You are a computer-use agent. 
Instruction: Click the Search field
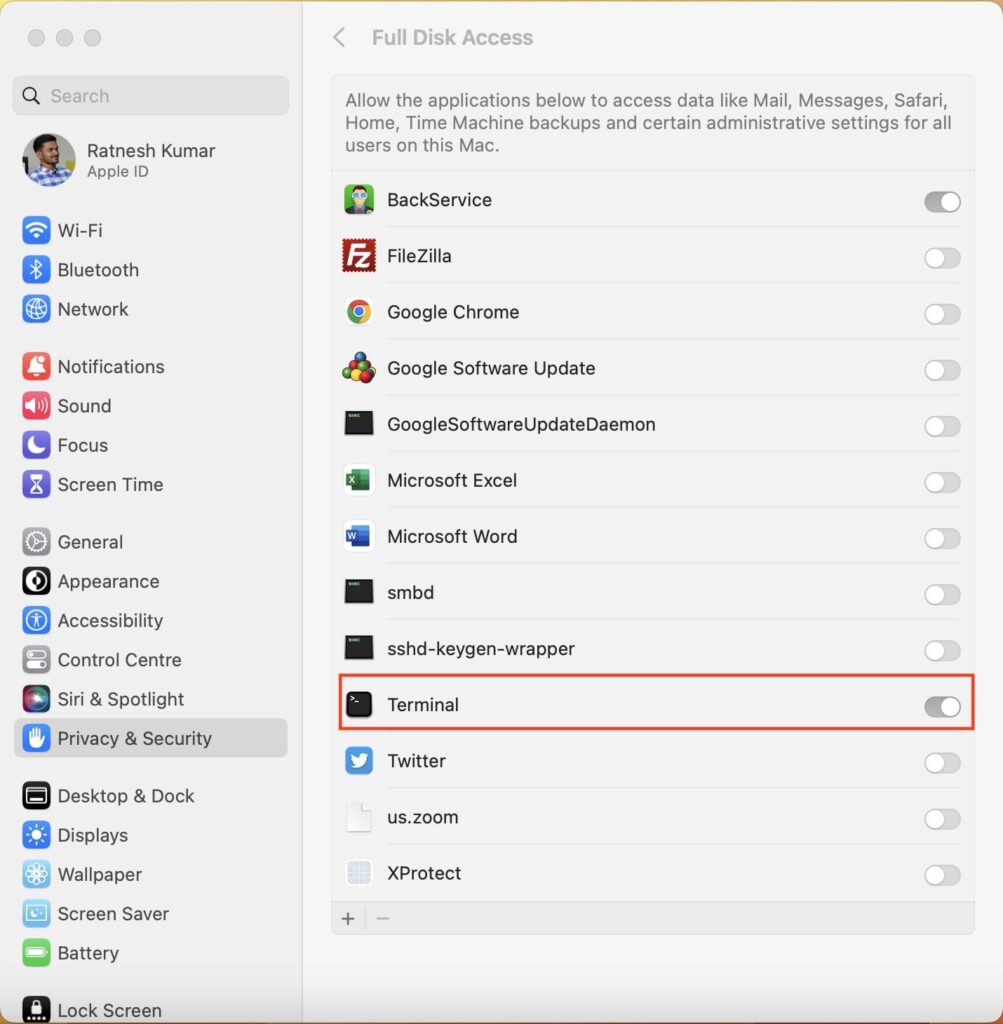151,95
